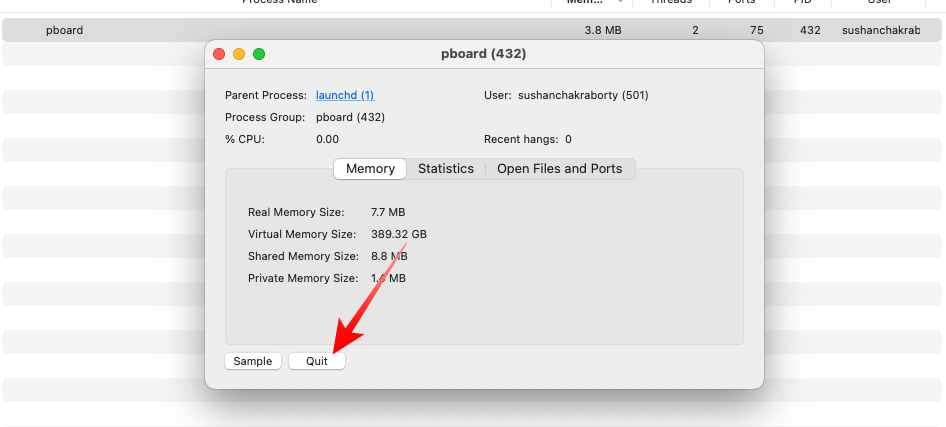Click the PID column header

(803, 2)
